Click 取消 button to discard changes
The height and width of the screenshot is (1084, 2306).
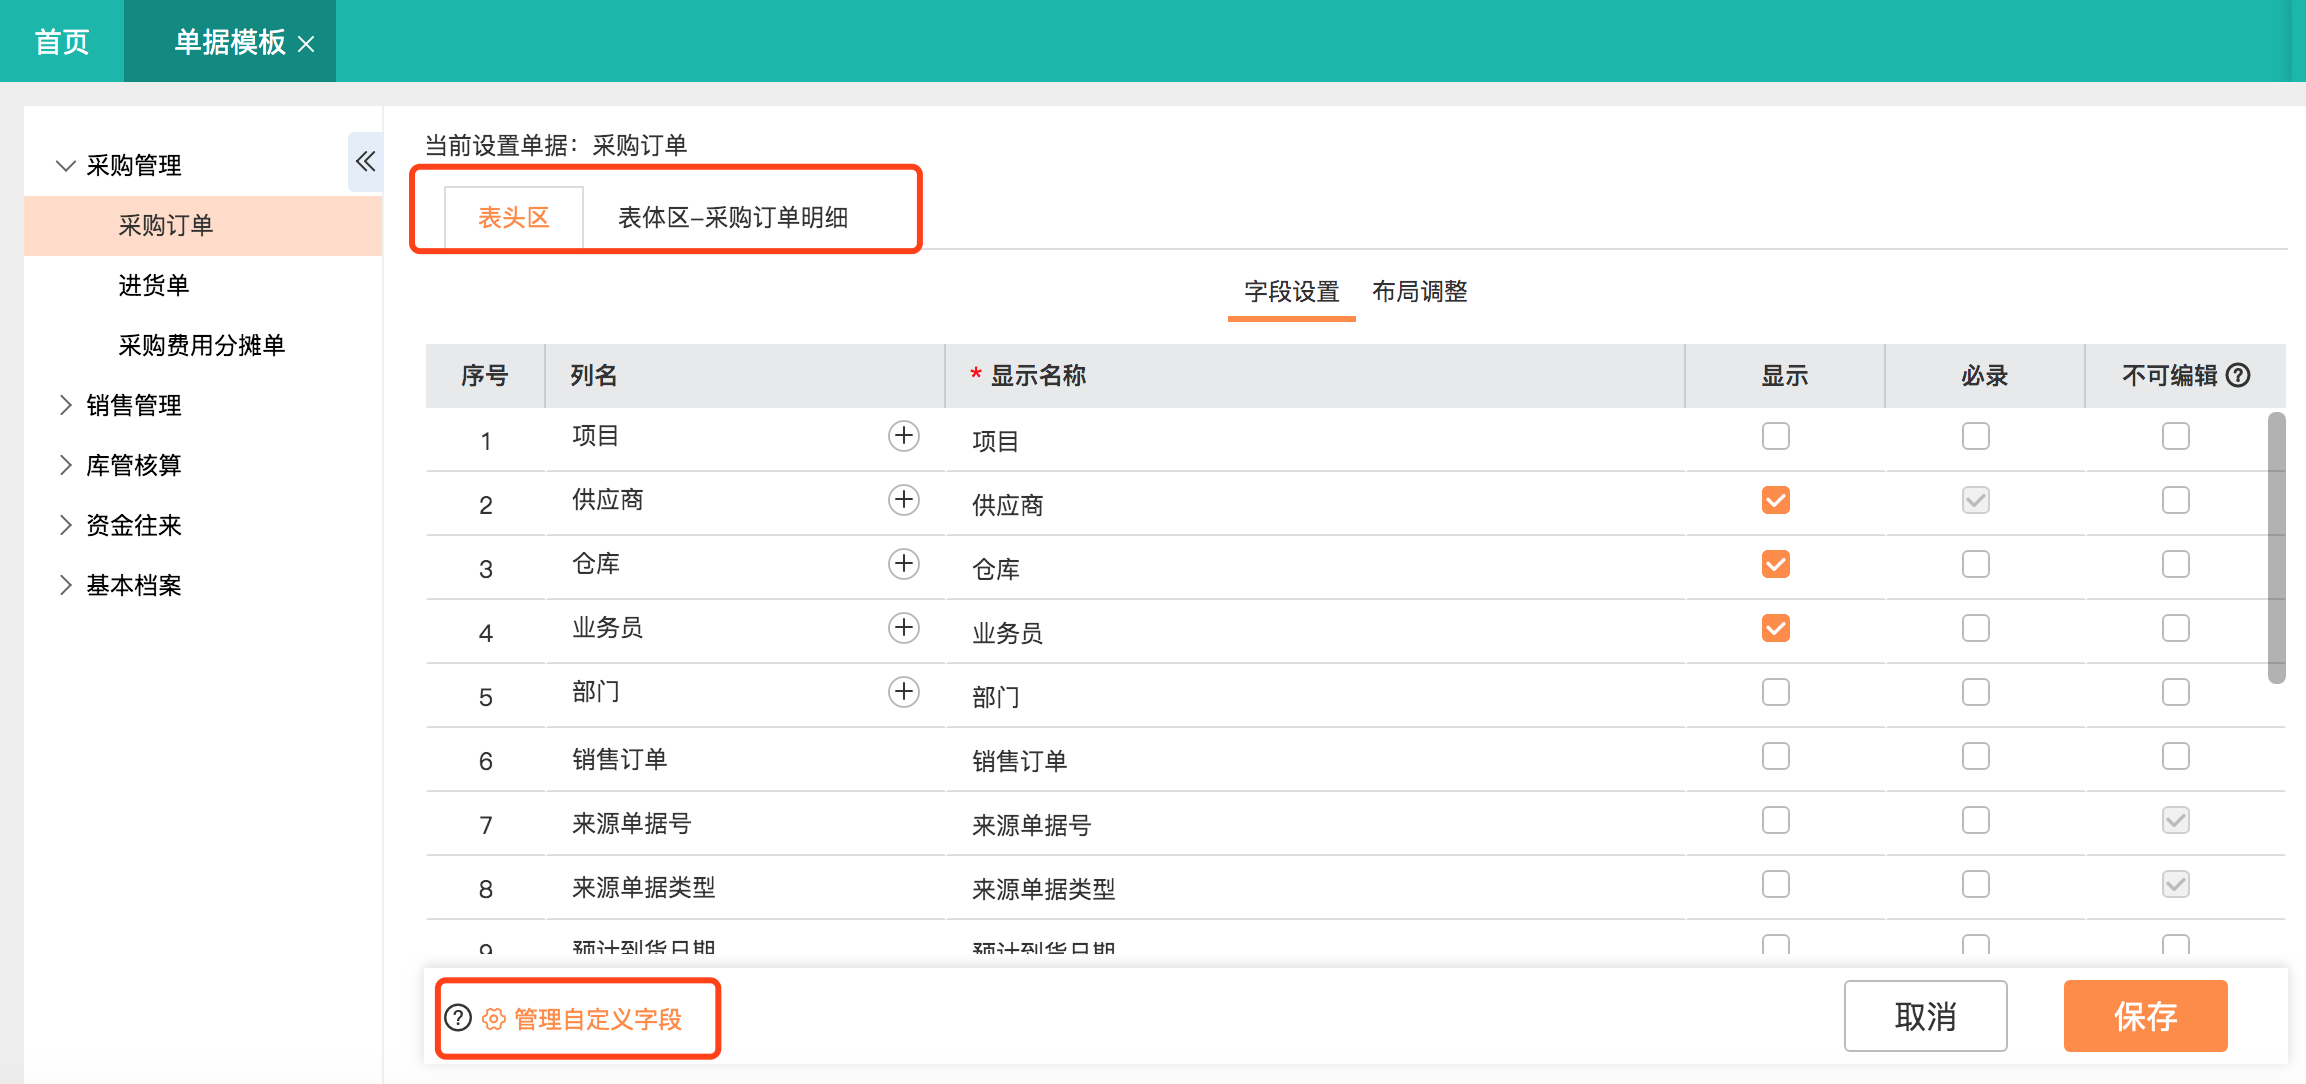click(x=1927, y=1015)
